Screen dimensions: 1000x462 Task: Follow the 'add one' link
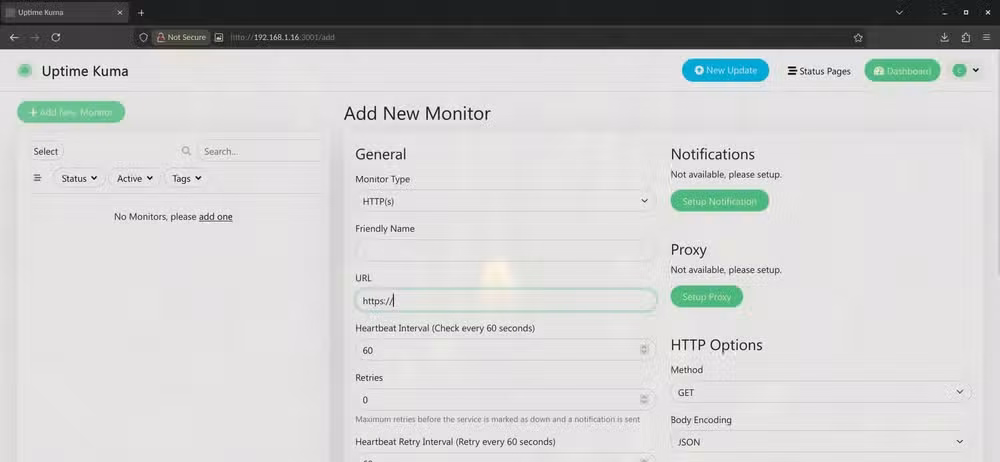point(216,217)
